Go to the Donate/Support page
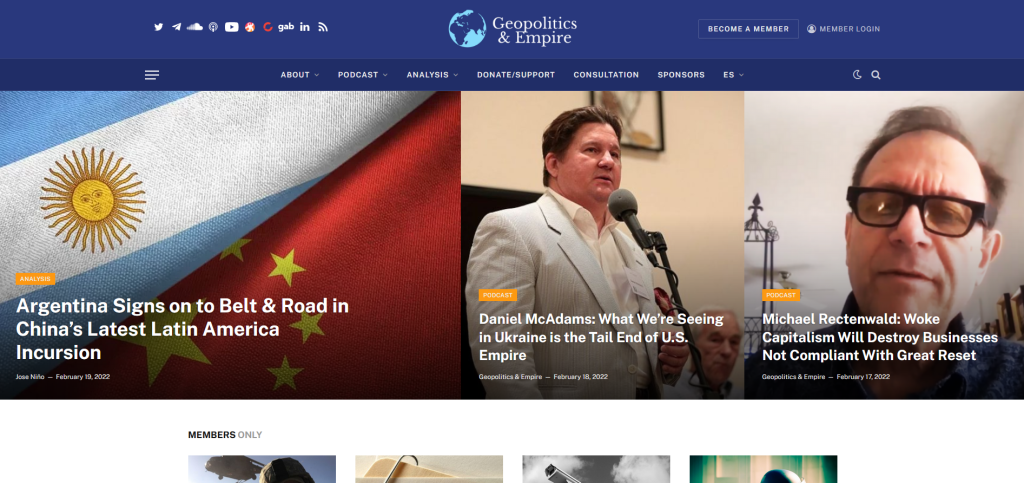 point(516,75)
